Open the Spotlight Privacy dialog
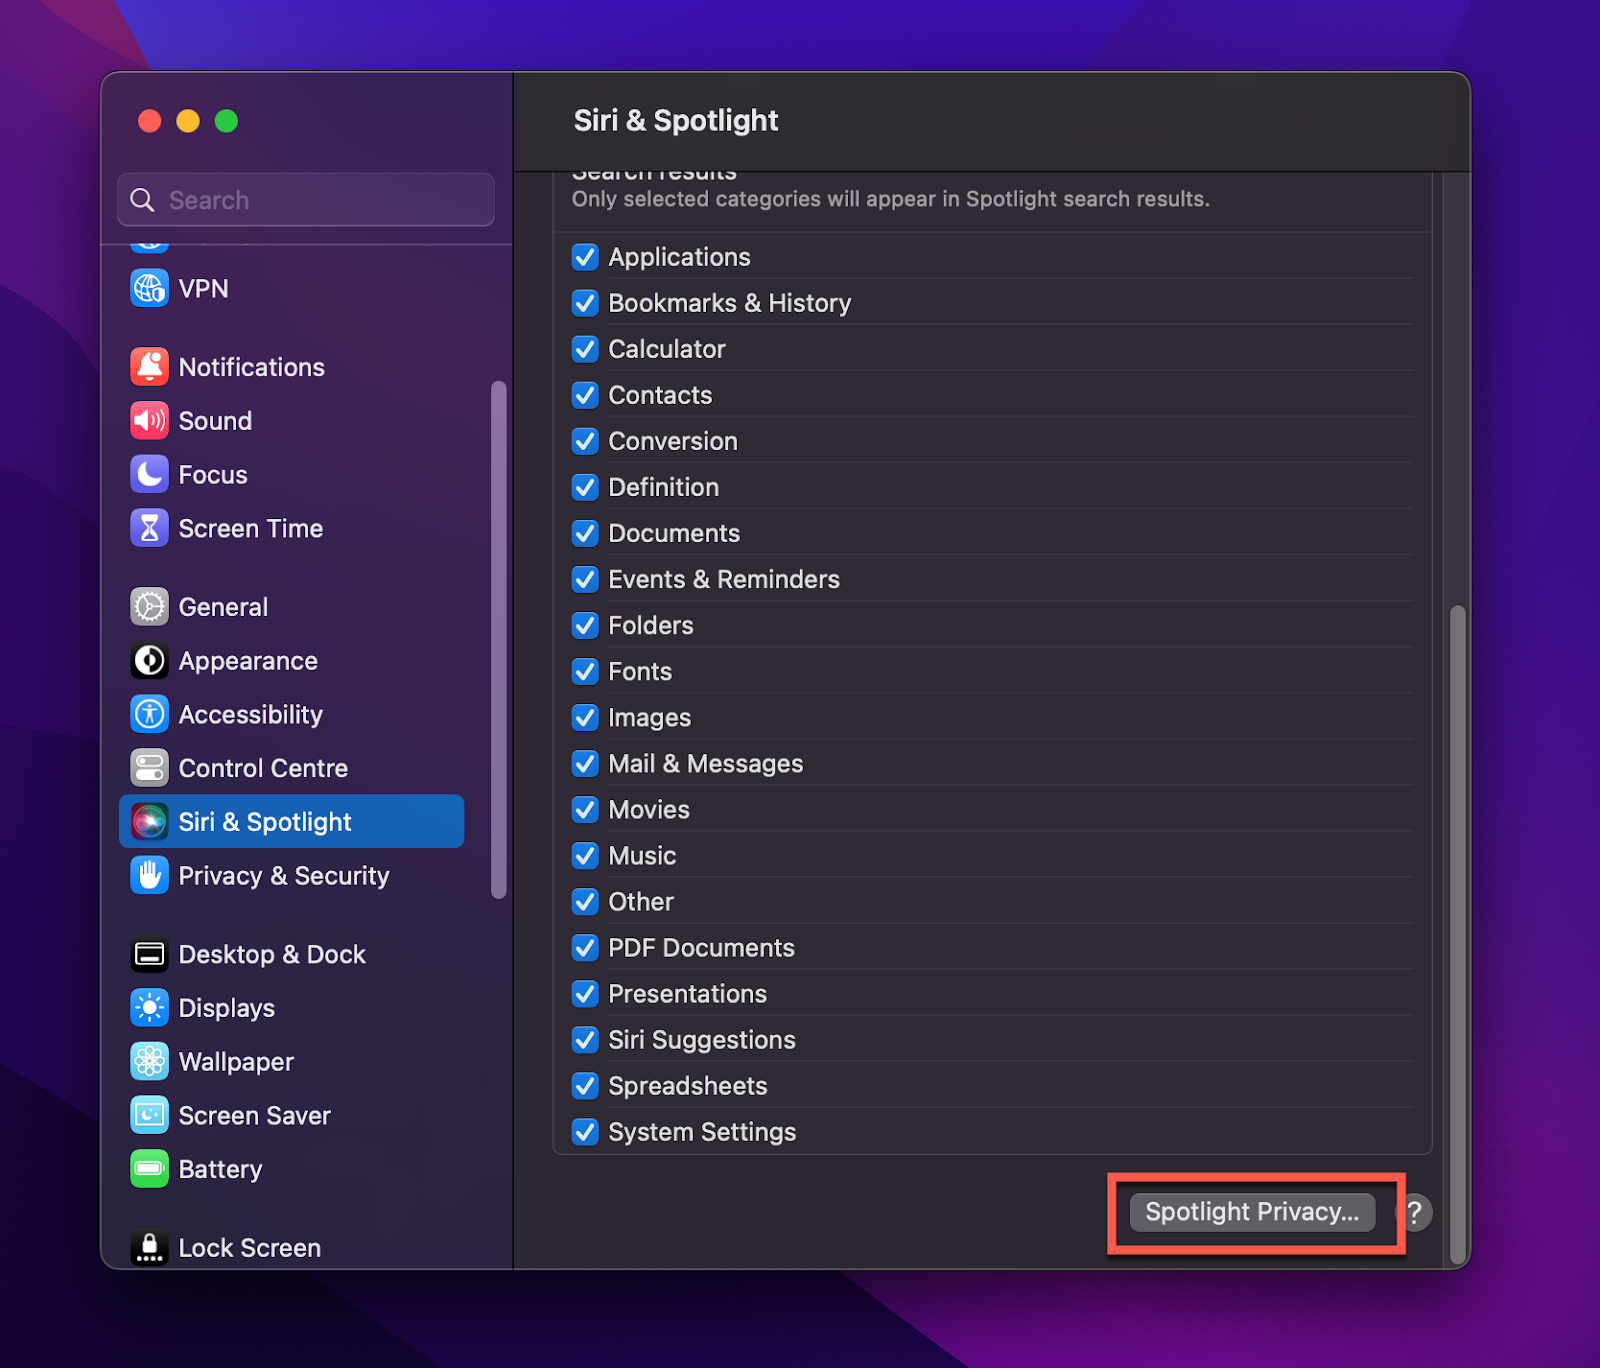 pyautogui.click(x=1251, y=1212)
